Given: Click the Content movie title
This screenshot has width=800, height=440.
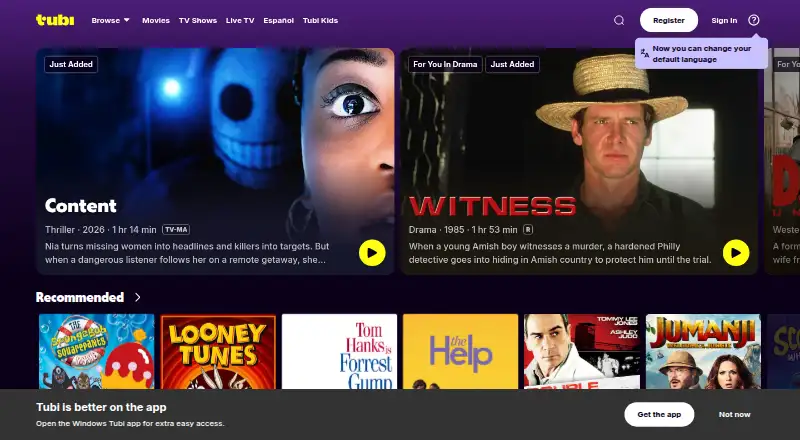Looking at the screenshot, I should click(81, 206).
